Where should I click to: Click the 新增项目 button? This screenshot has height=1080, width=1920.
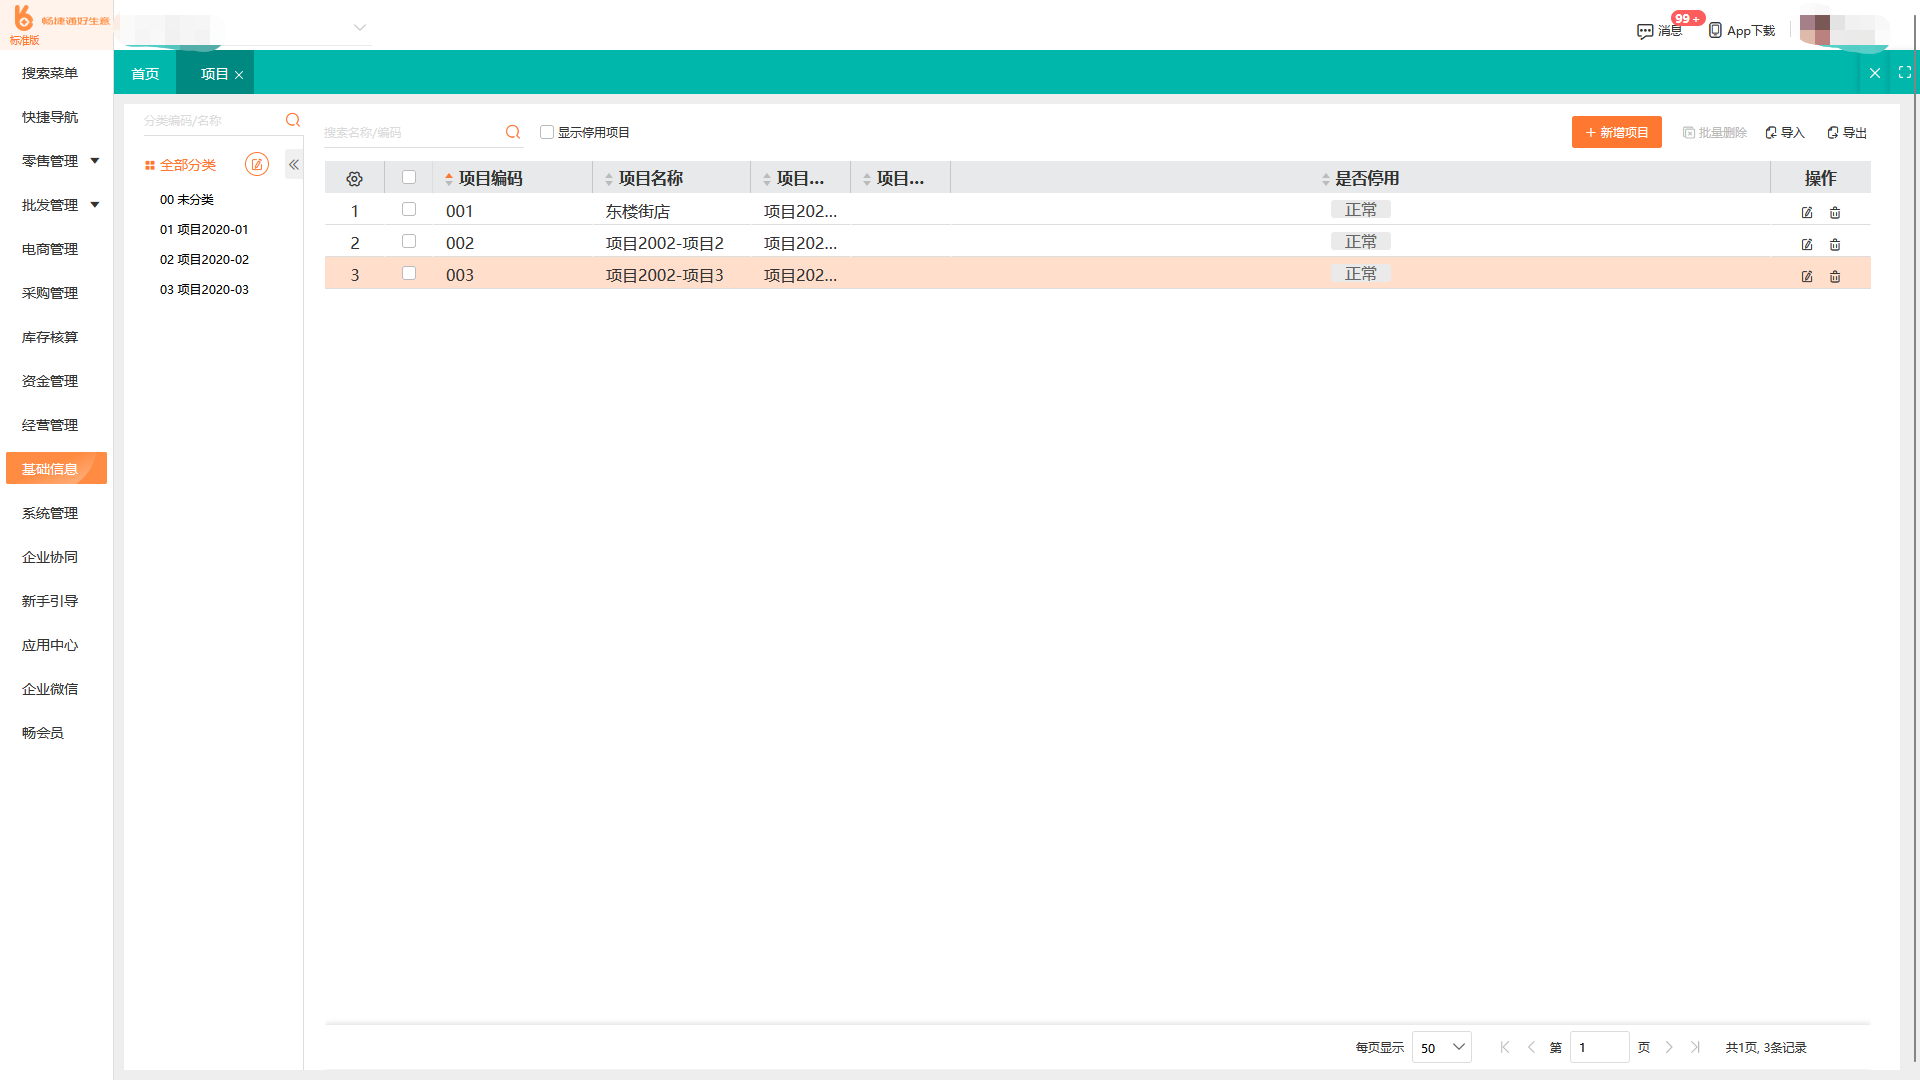point(1615,132)
